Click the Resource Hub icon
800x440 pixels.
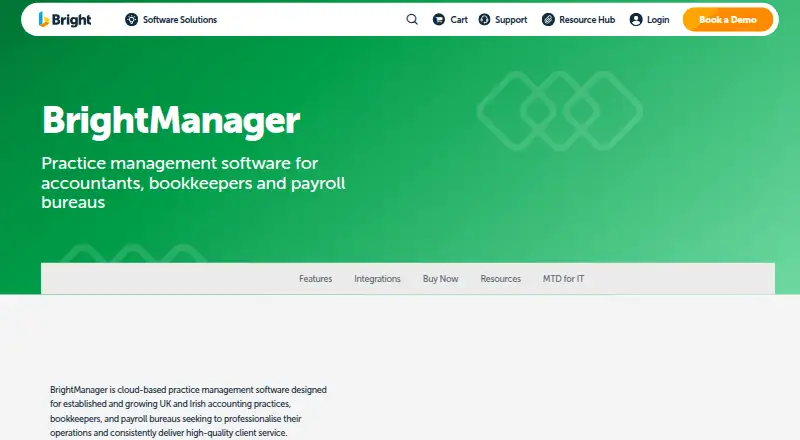(548, 19)
